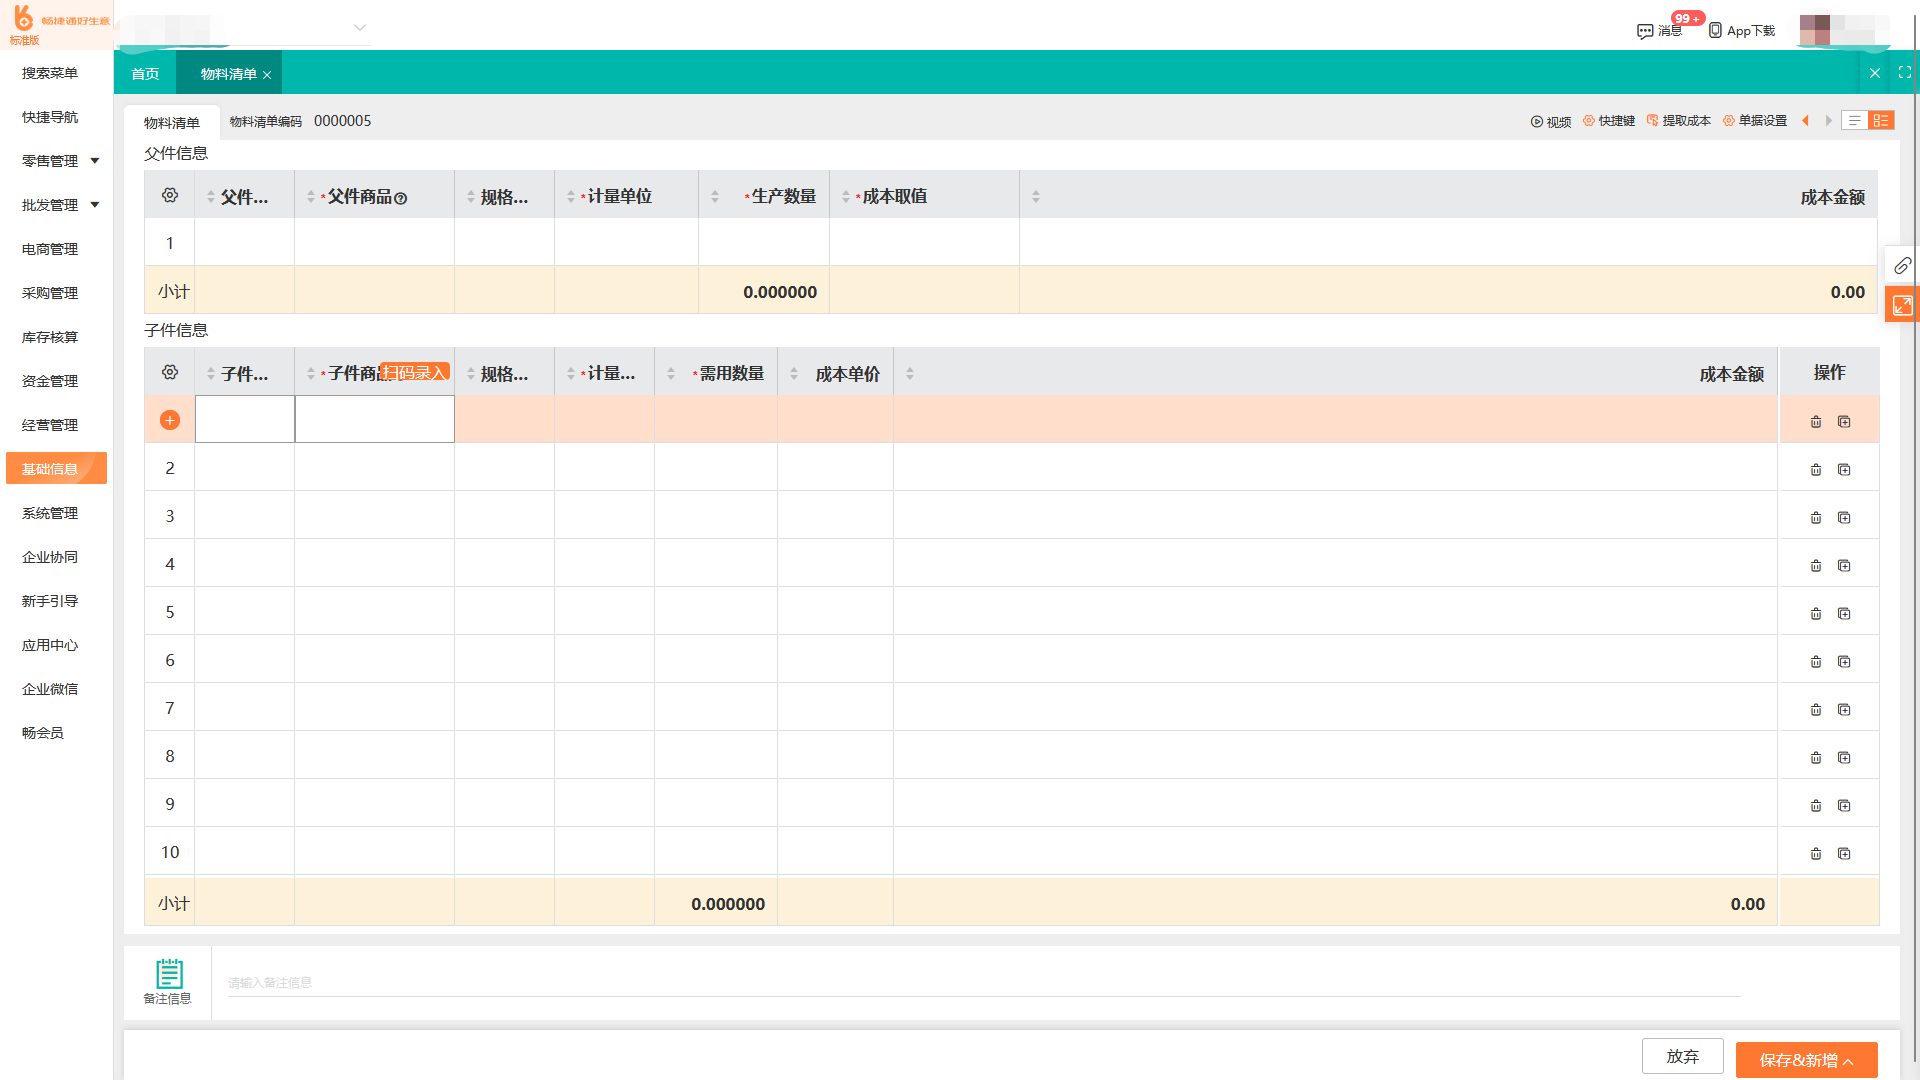
Task: Click the 子件商品 input field row 1
Action: 376,421
